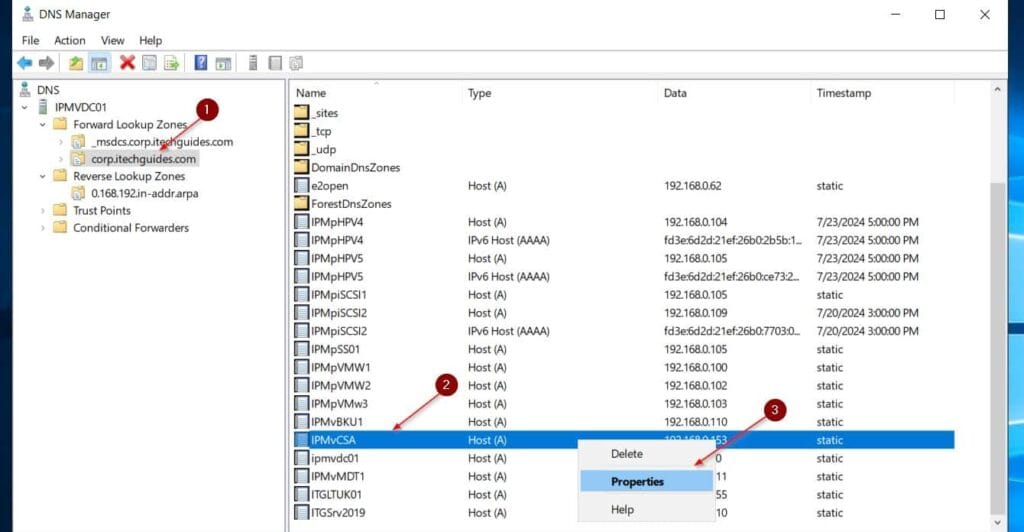
Task: Click the DNS root icon in the tree
Action: [x=25, y=89]
